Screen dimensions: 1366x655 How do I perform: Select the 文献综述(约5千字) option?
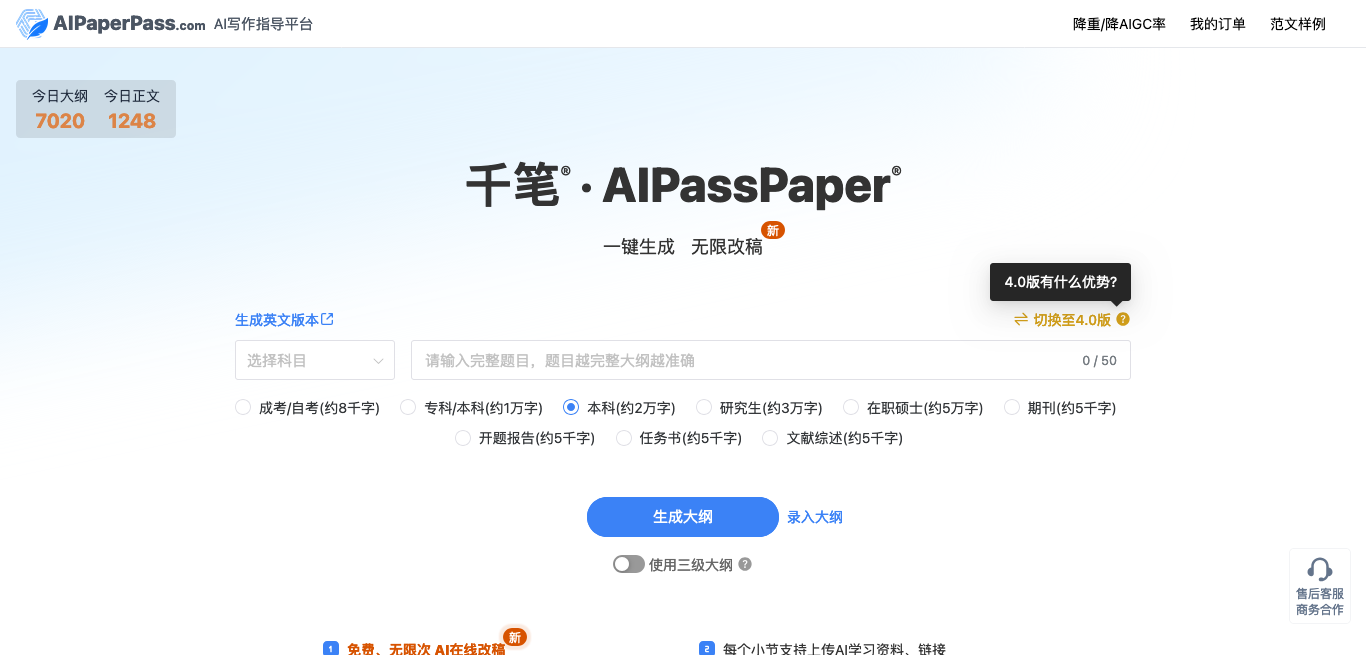pos(770,438)
